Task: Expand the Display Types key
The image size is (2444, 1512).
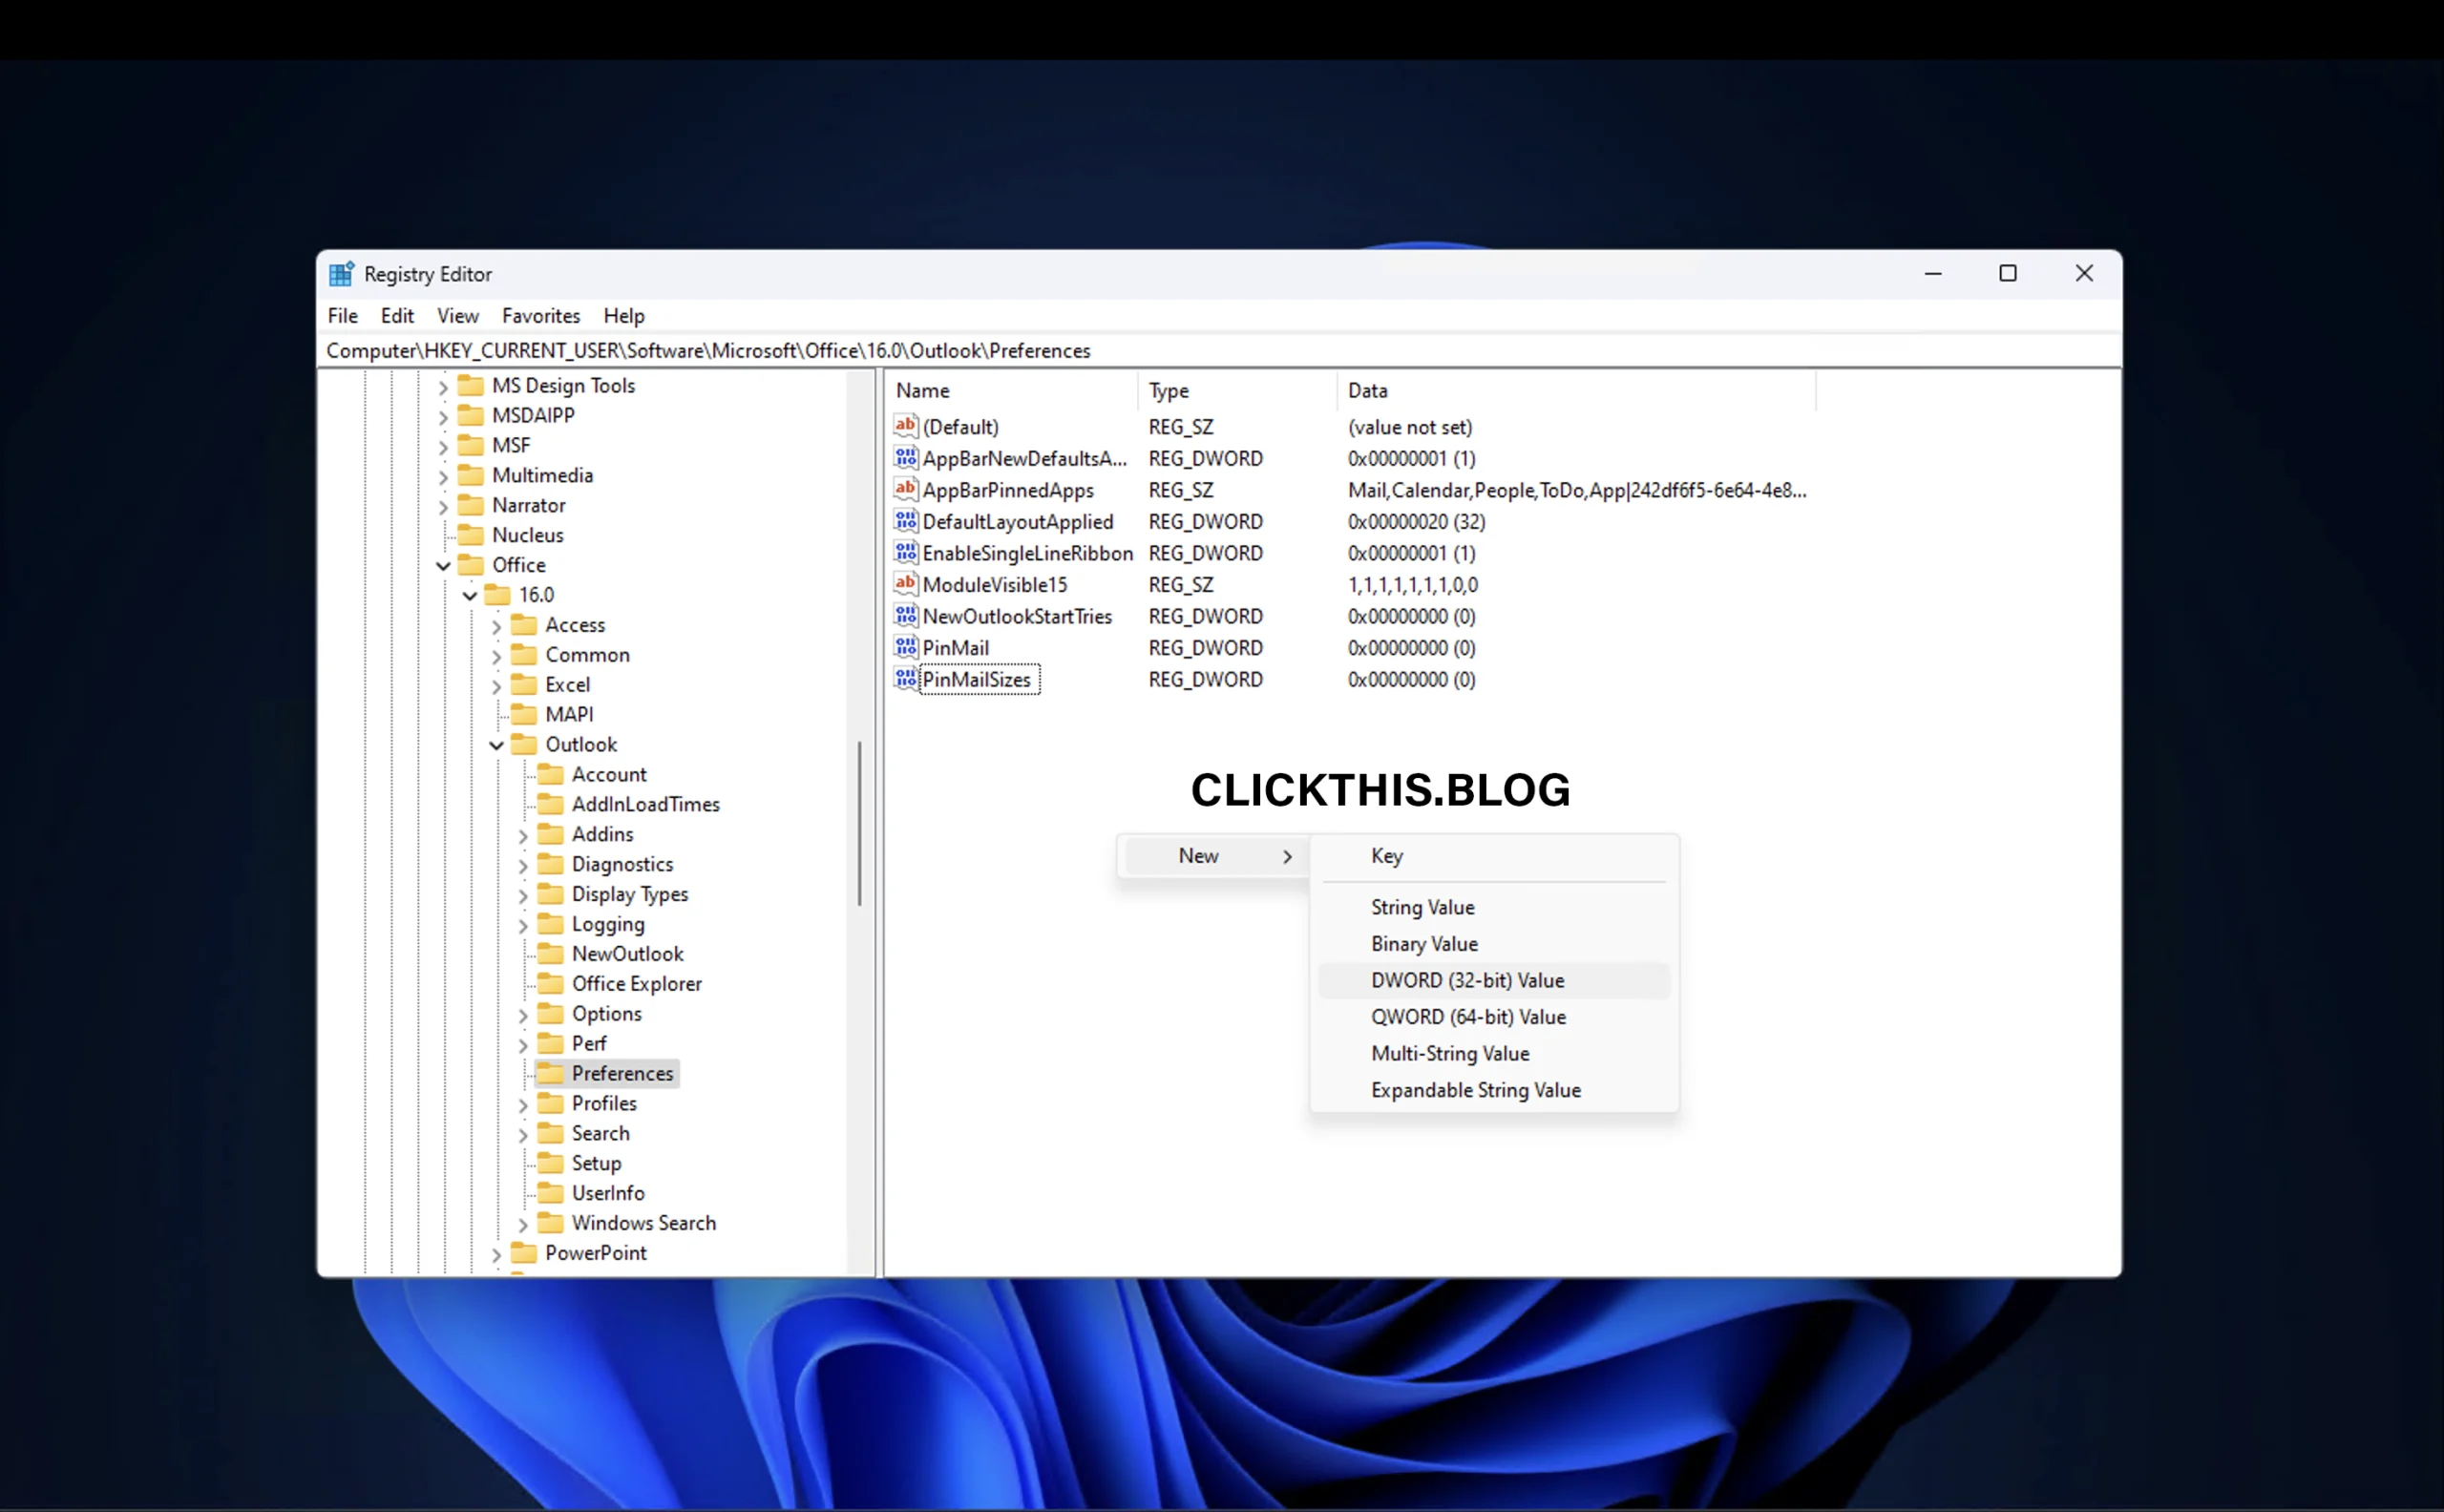Action: [x=522, y=895]
